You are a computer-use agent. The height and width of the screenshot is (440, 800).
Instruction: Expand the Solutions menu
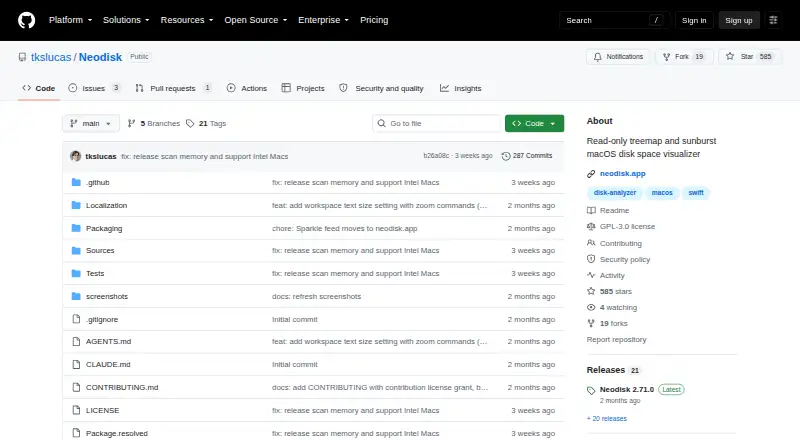coord(126,20)
